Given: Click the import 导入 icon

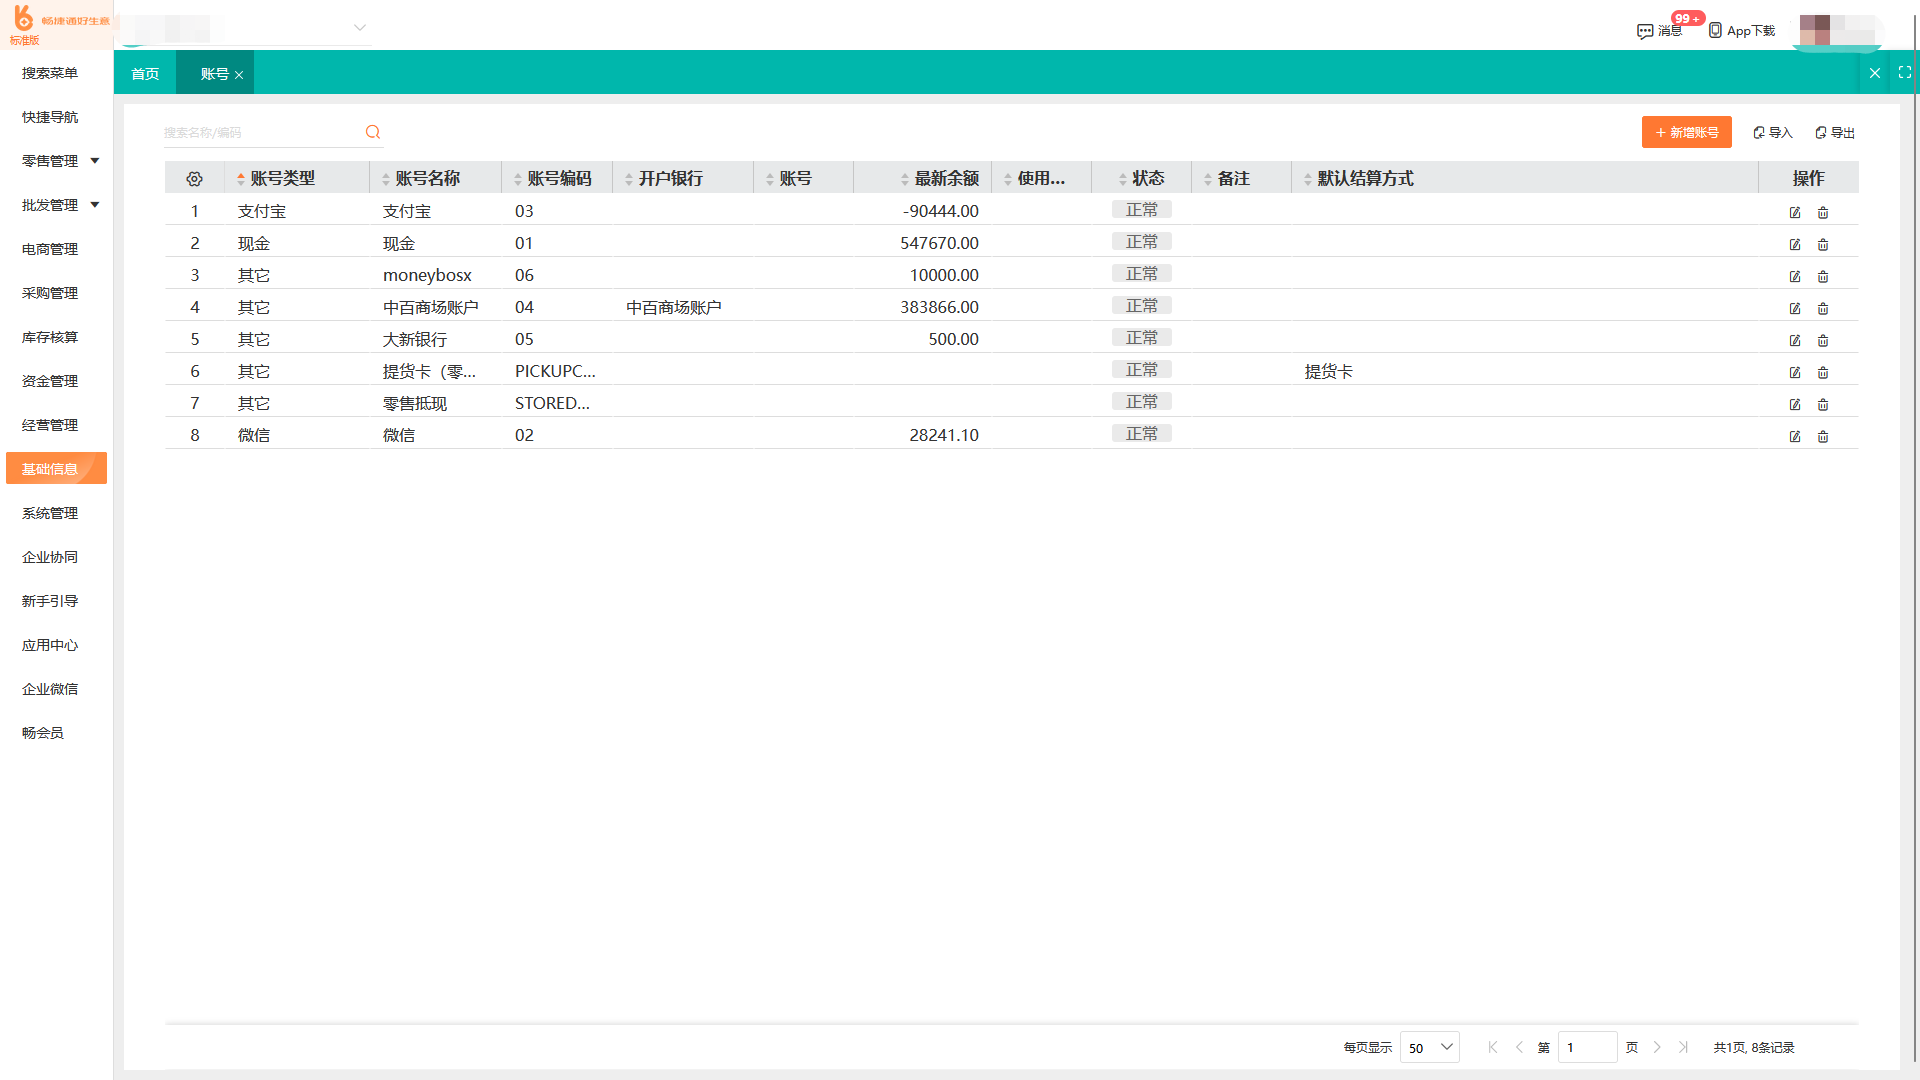Looking at the screenshot, I should point(1774,132).
